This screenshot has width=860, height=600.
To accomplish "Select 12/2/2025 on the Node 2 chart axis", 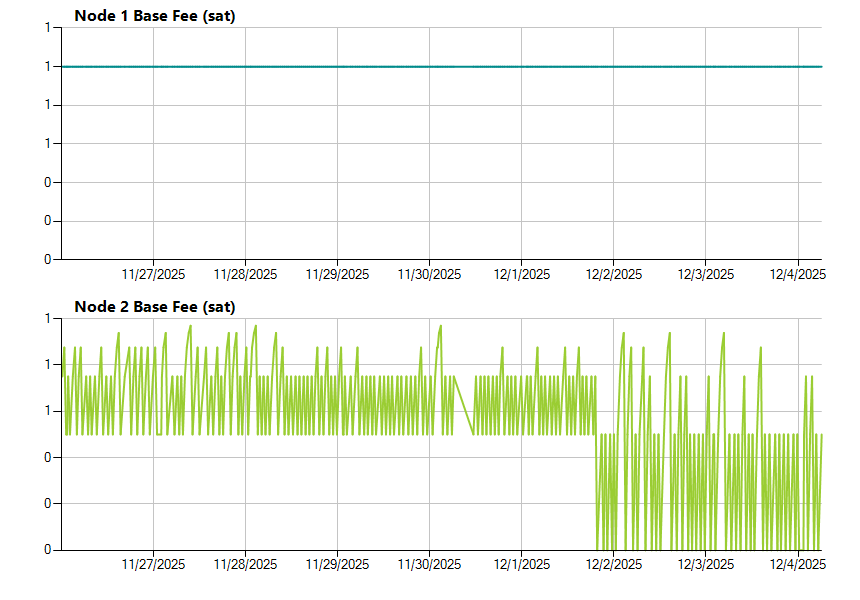I will pyautogui.click(x=613, y=564).
